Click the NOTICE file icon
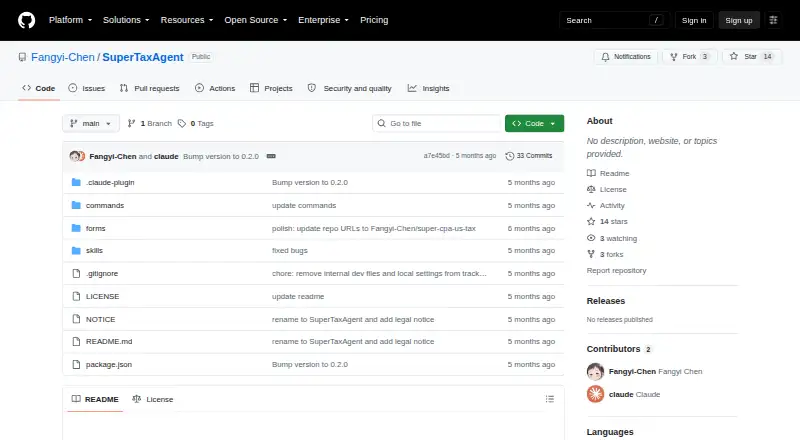The height and width of the screenshot is (440, 800). (x=76, y=320)
